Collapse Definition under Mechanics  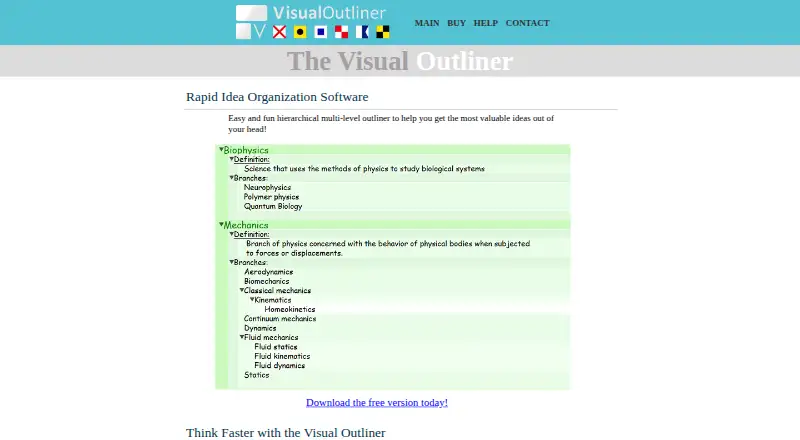(231, 234)
